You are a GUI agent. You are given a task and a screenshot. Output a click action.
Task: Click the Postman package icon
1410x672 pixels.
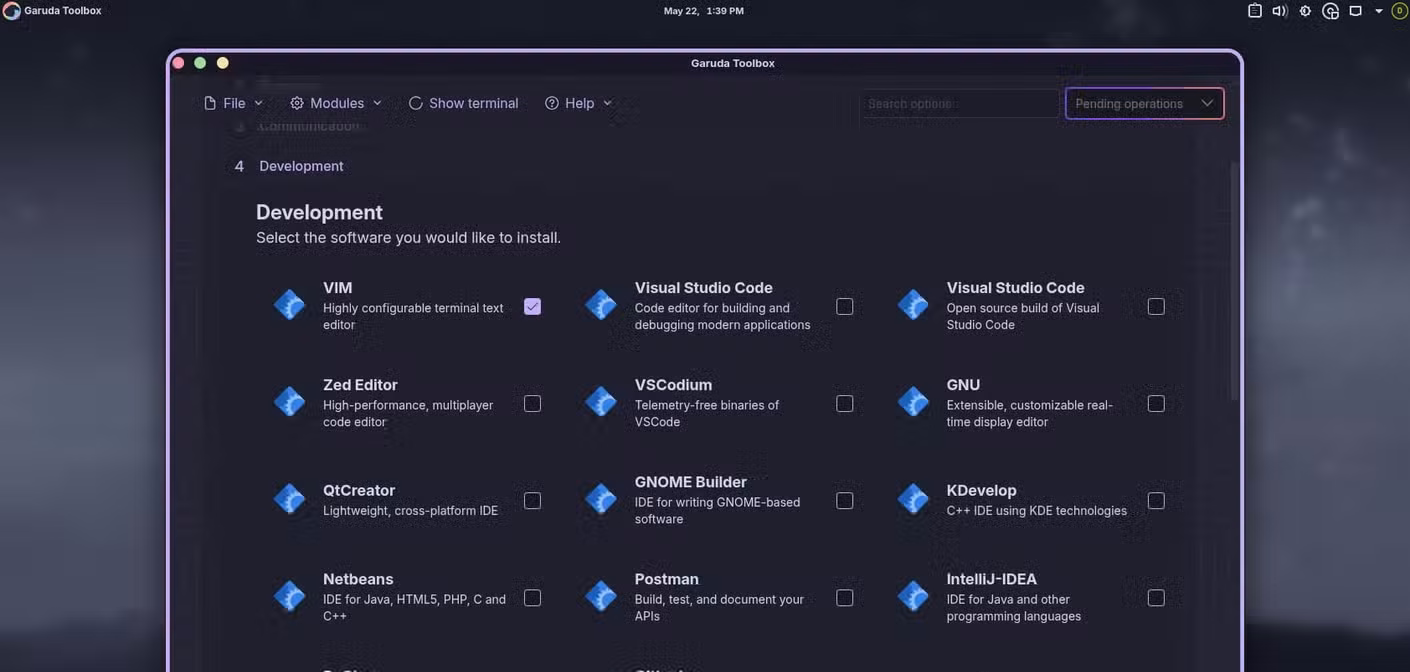(x=601, y=596)
